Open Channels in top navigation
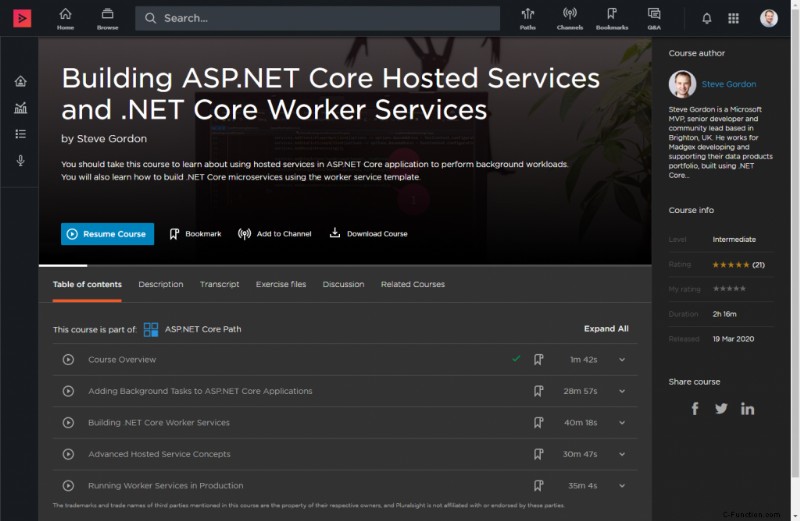Image resolution: width=800 pixels, height=521 pixels. pyautogui.click(x=569, y=18)
